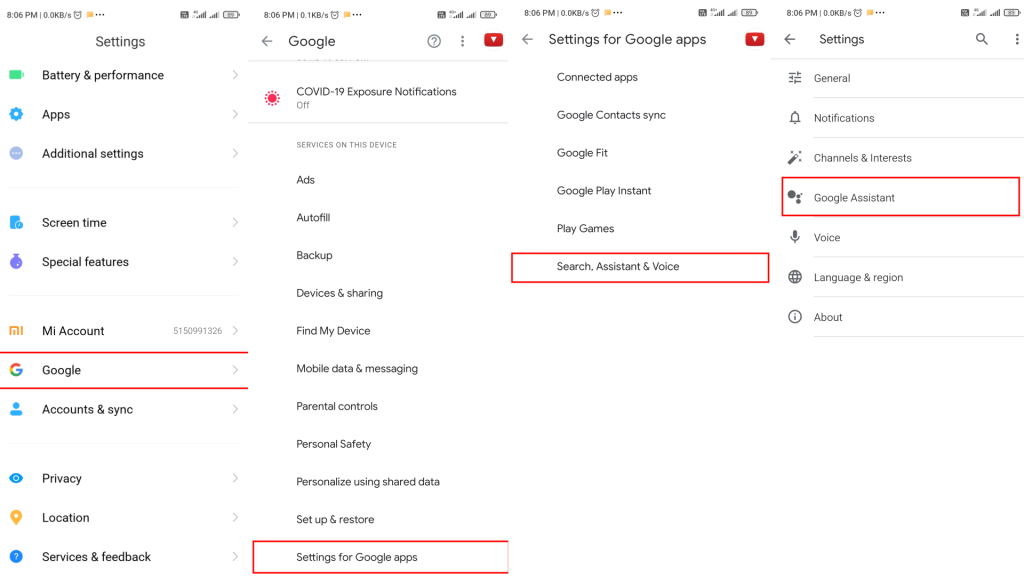Tap the search magnifier icon
The height and width of the screenshot is (576, 1024).
982,39
